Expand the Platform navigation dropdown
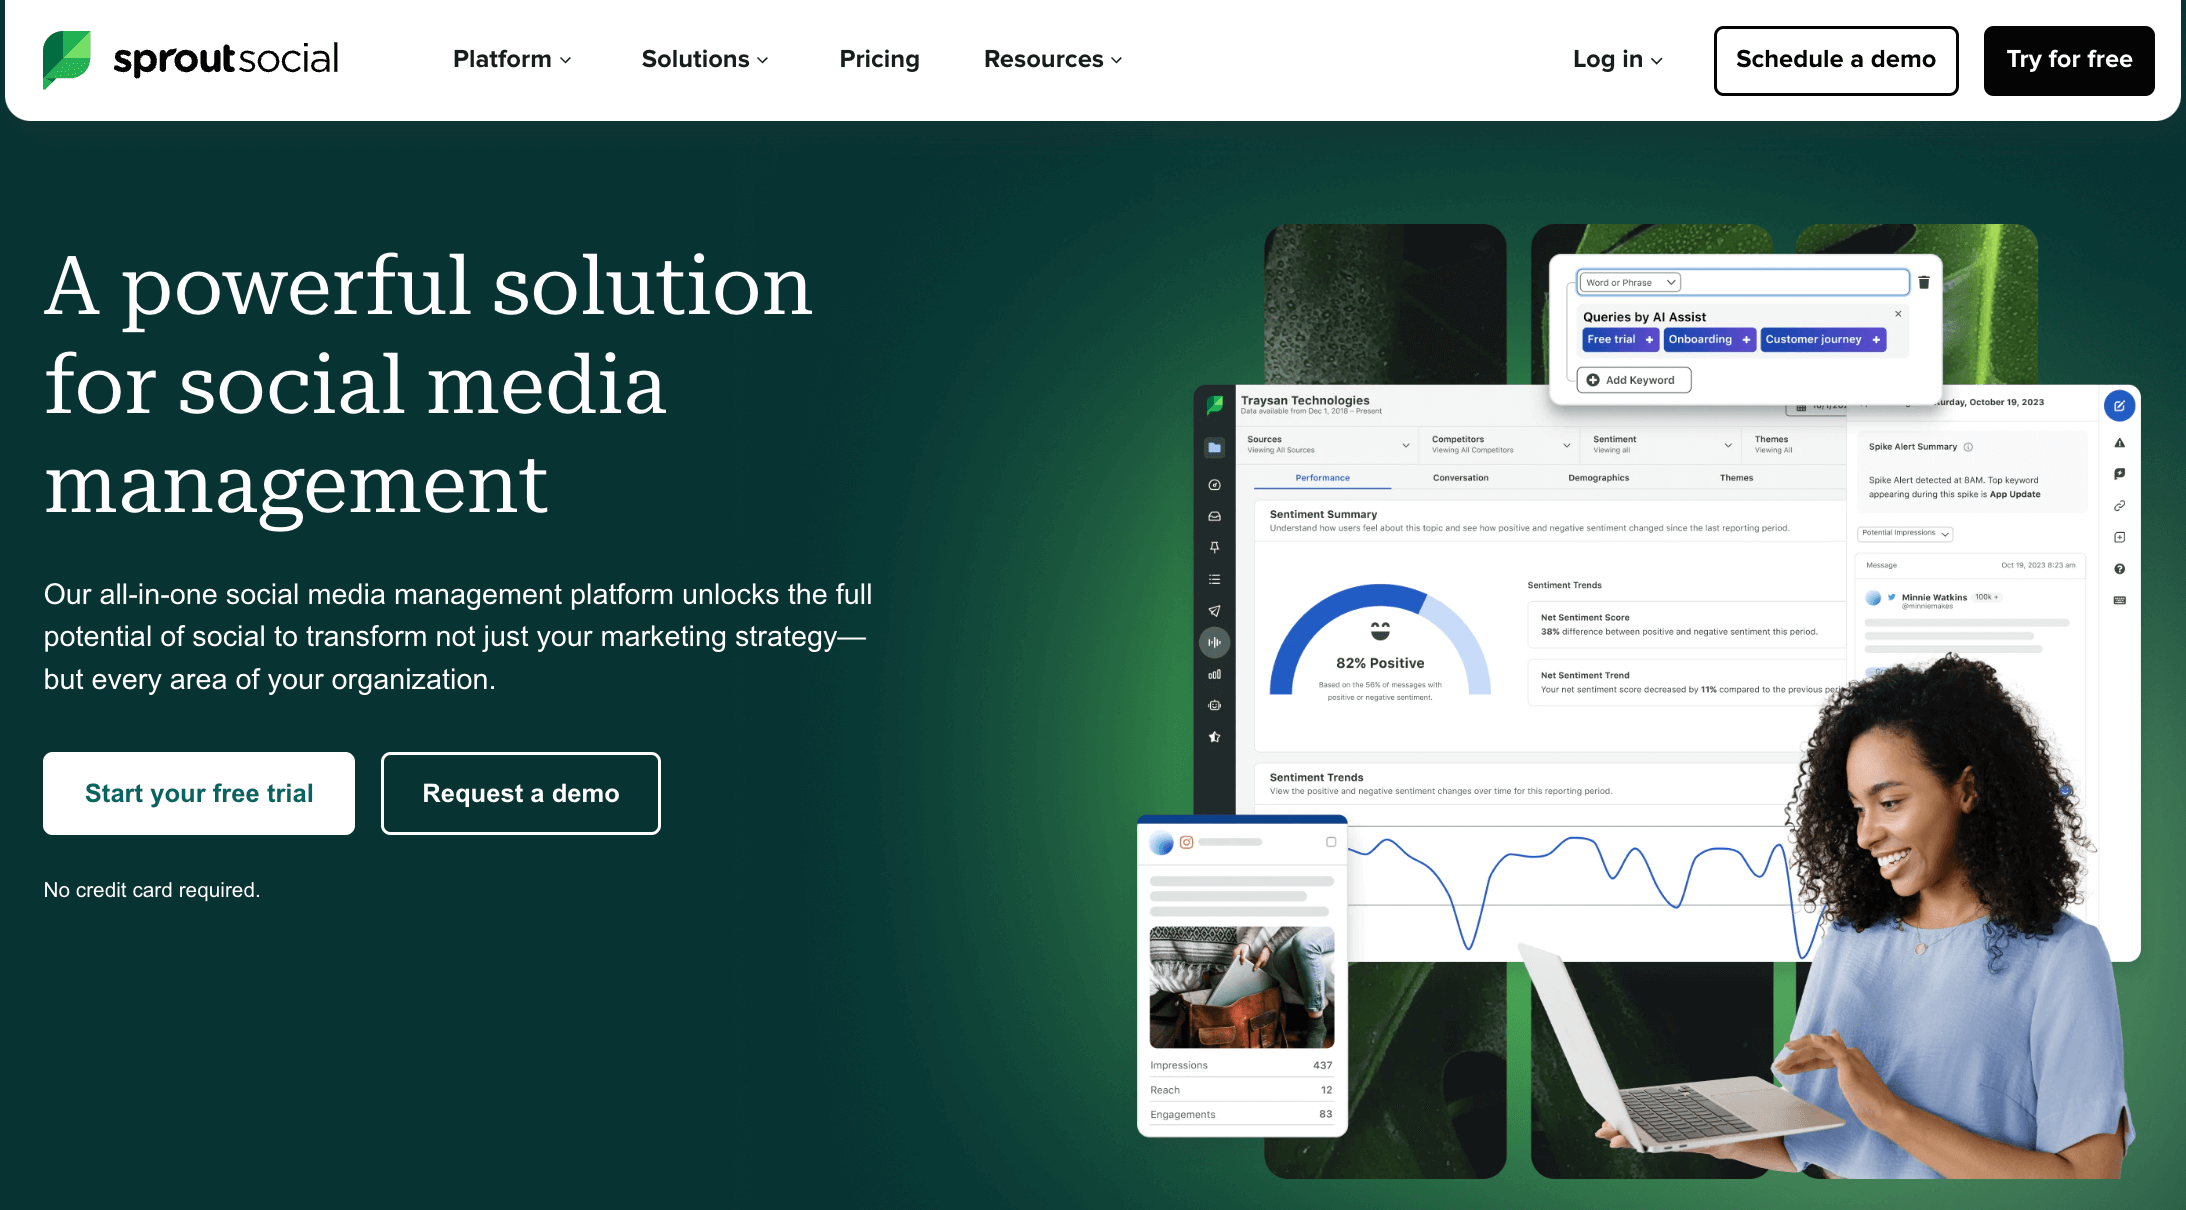This screenshot has height=1210, width=2186. 511,60
